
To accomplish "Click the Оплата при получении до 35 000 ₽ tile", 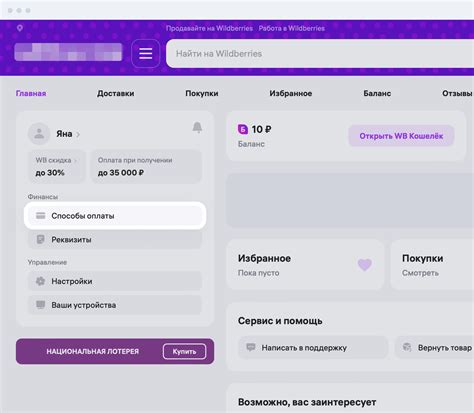I will coord(146,167).
